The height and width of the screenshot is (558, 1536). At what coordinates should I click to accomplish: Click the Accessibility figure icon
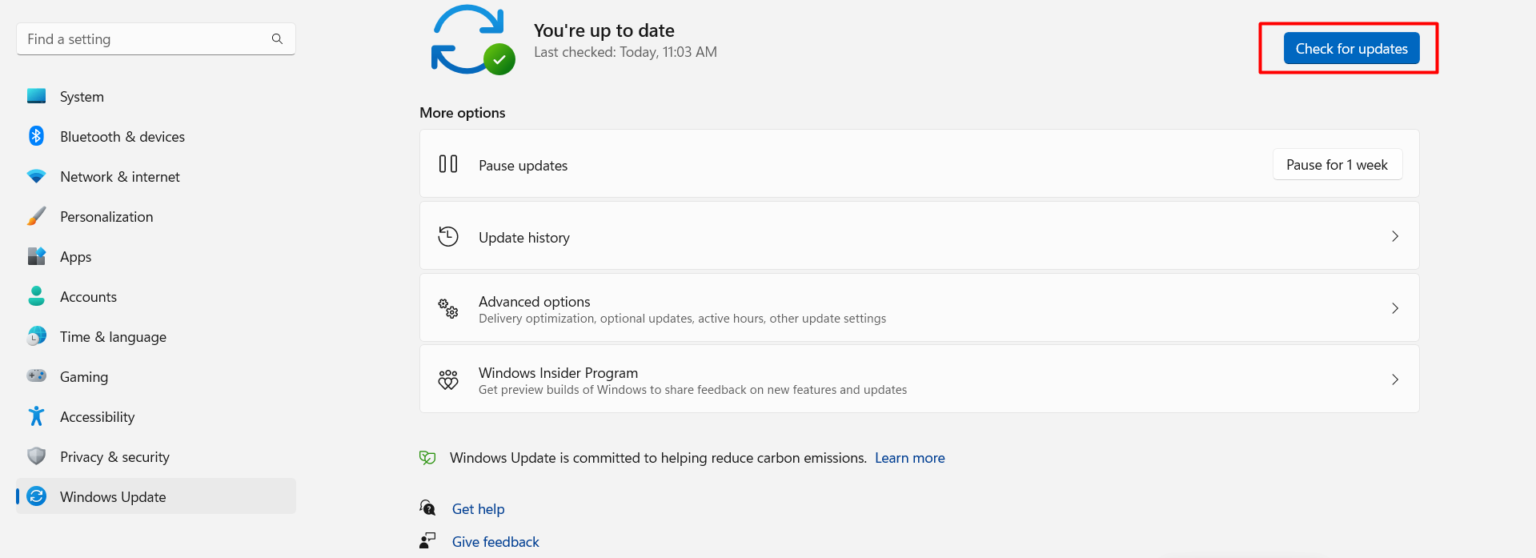click(x=37, y=417)
